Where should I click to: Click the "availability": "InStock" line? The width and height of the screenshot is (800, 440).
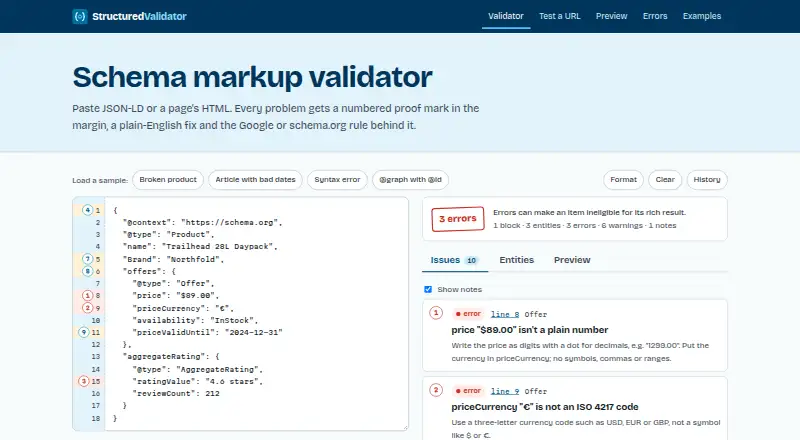tap(195, 320)
